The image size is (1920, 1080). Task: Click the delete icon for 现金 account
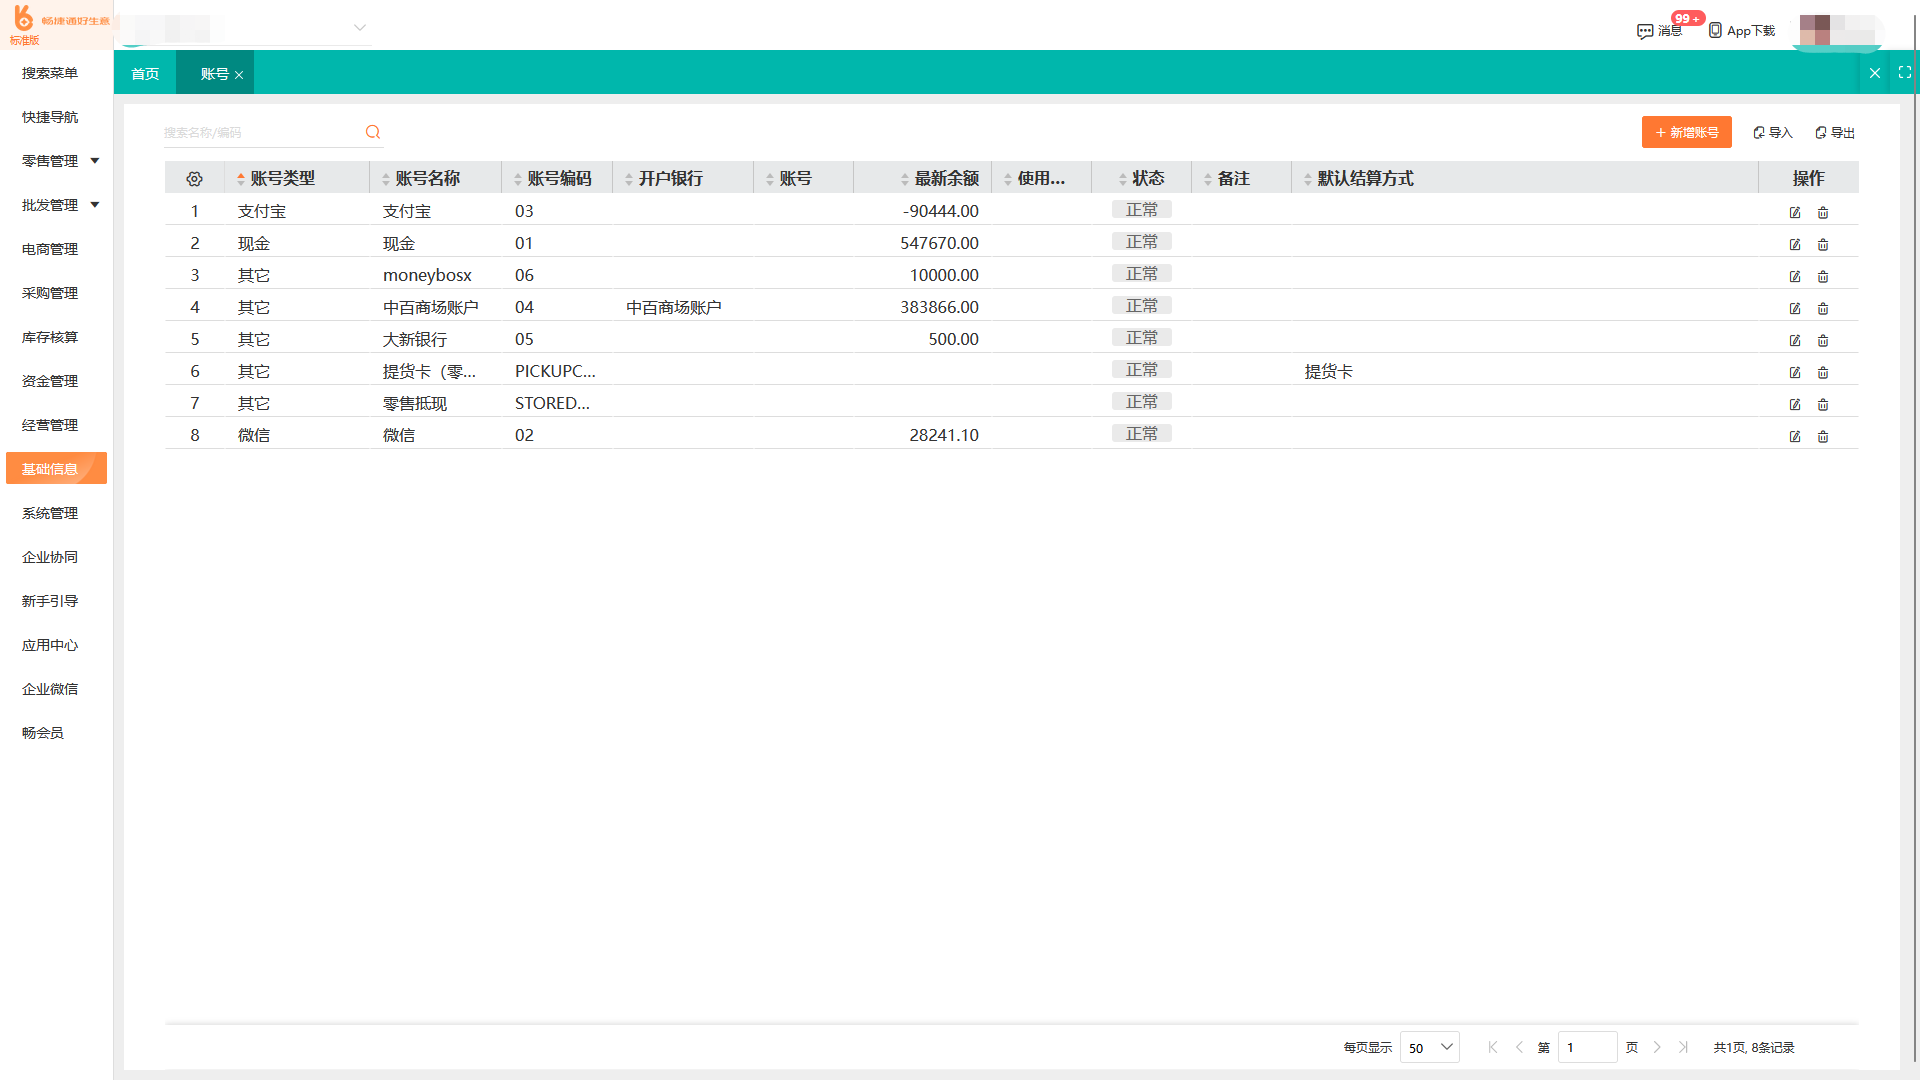(1824, 243)
